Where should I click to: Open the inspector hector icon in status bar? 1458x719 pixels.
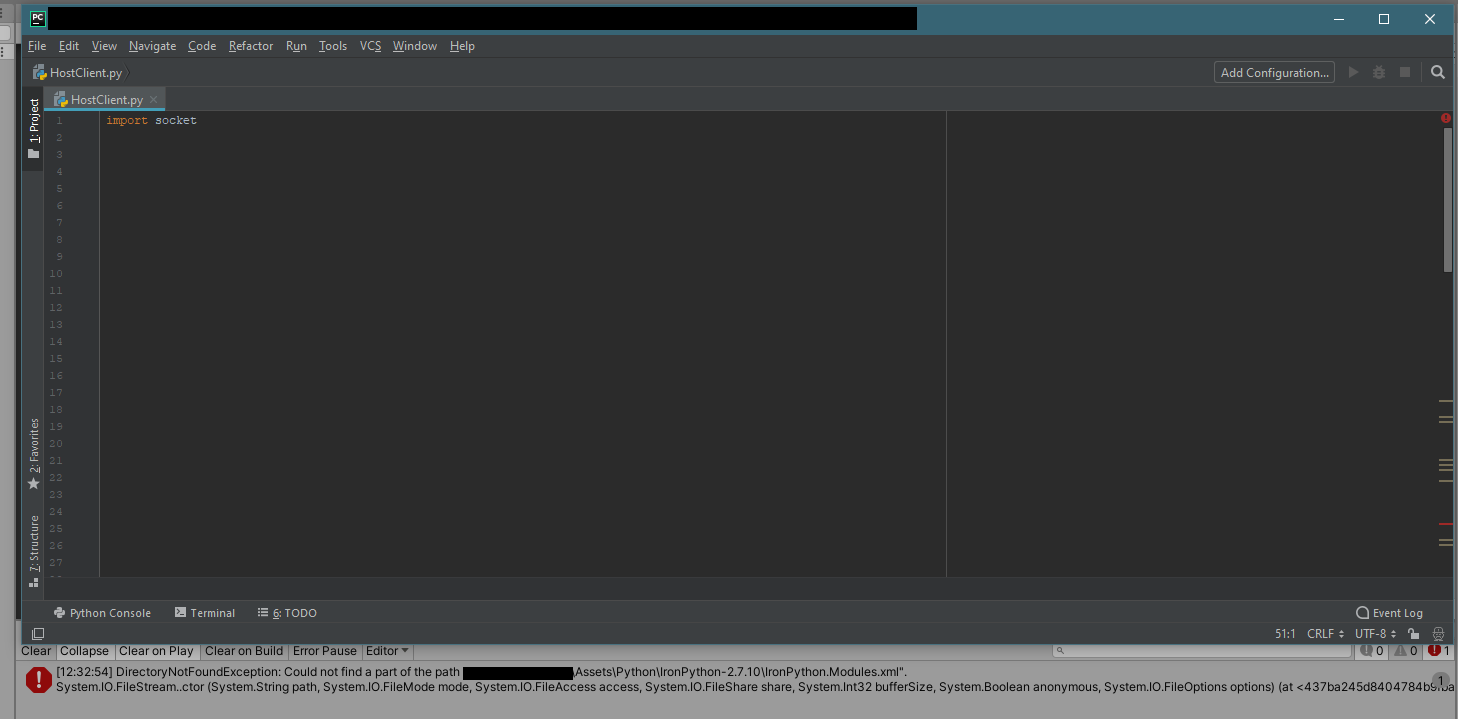(1438, 634)
